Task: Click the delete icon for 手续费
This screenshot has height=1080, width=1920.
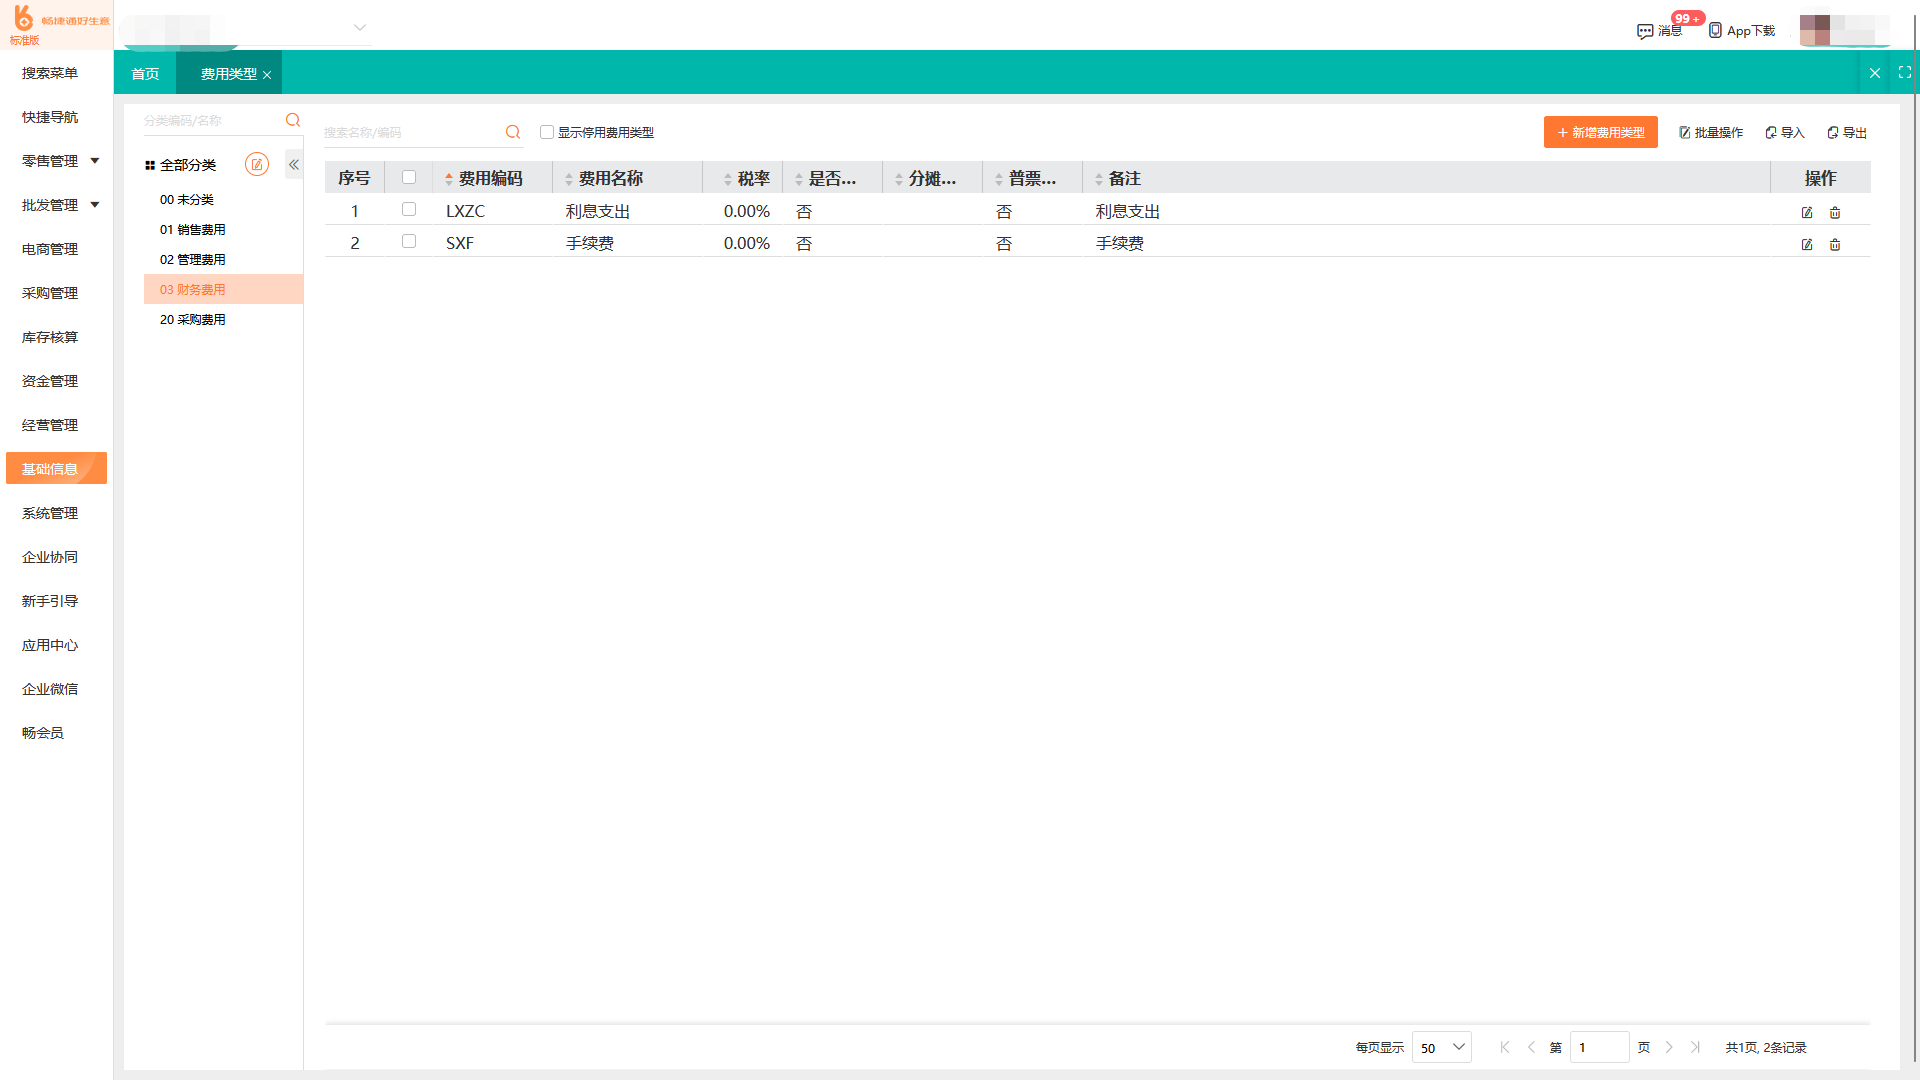Action: pos(1836,244)
